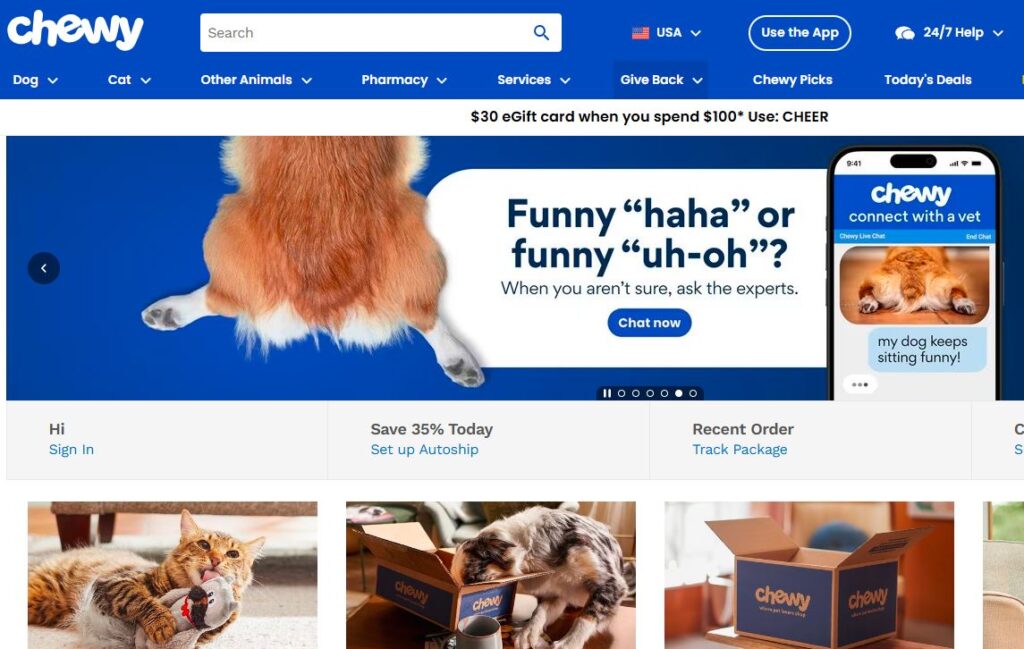Open the Other Animals dropdown
Screen dimensions: 1024x649
pyautogui.click(x=256, y=80)
